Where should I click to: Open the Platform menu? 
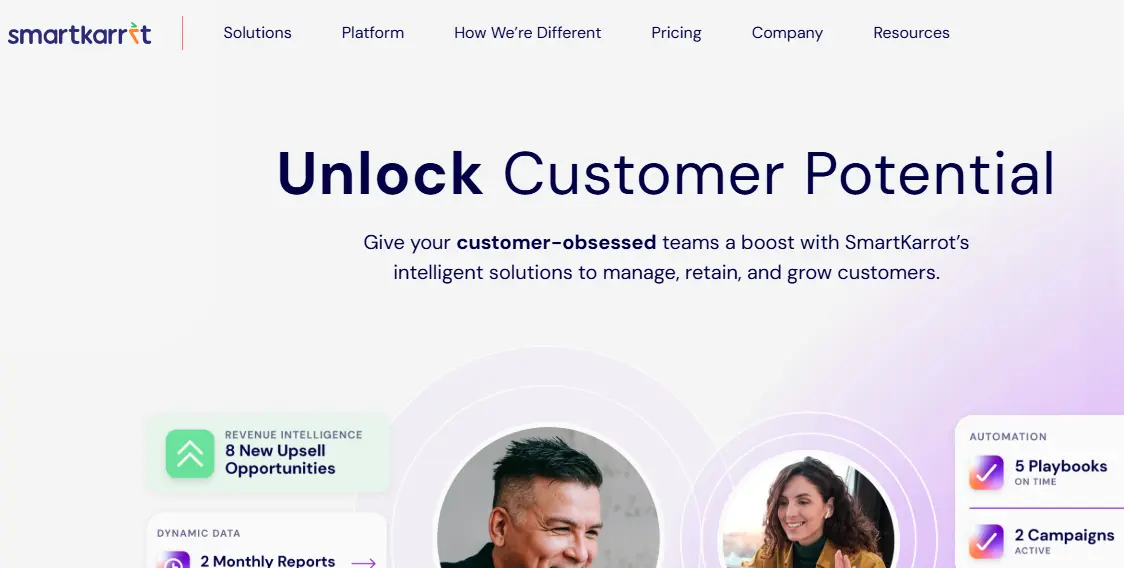pos(373,33)
